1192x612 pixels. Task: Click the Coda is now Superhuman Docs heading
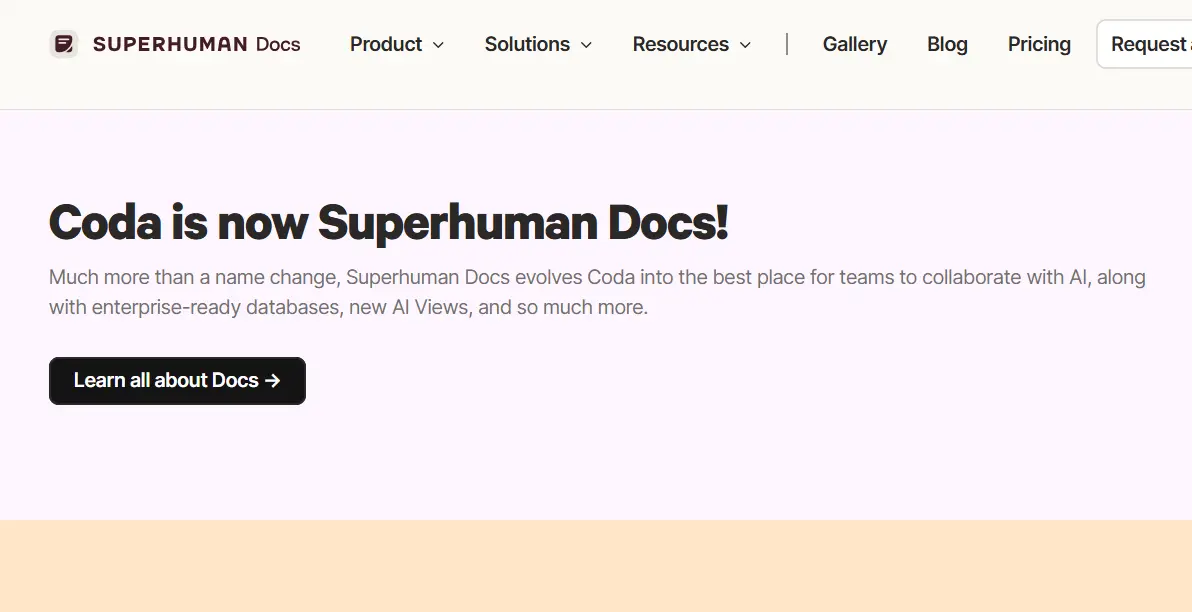388,222
